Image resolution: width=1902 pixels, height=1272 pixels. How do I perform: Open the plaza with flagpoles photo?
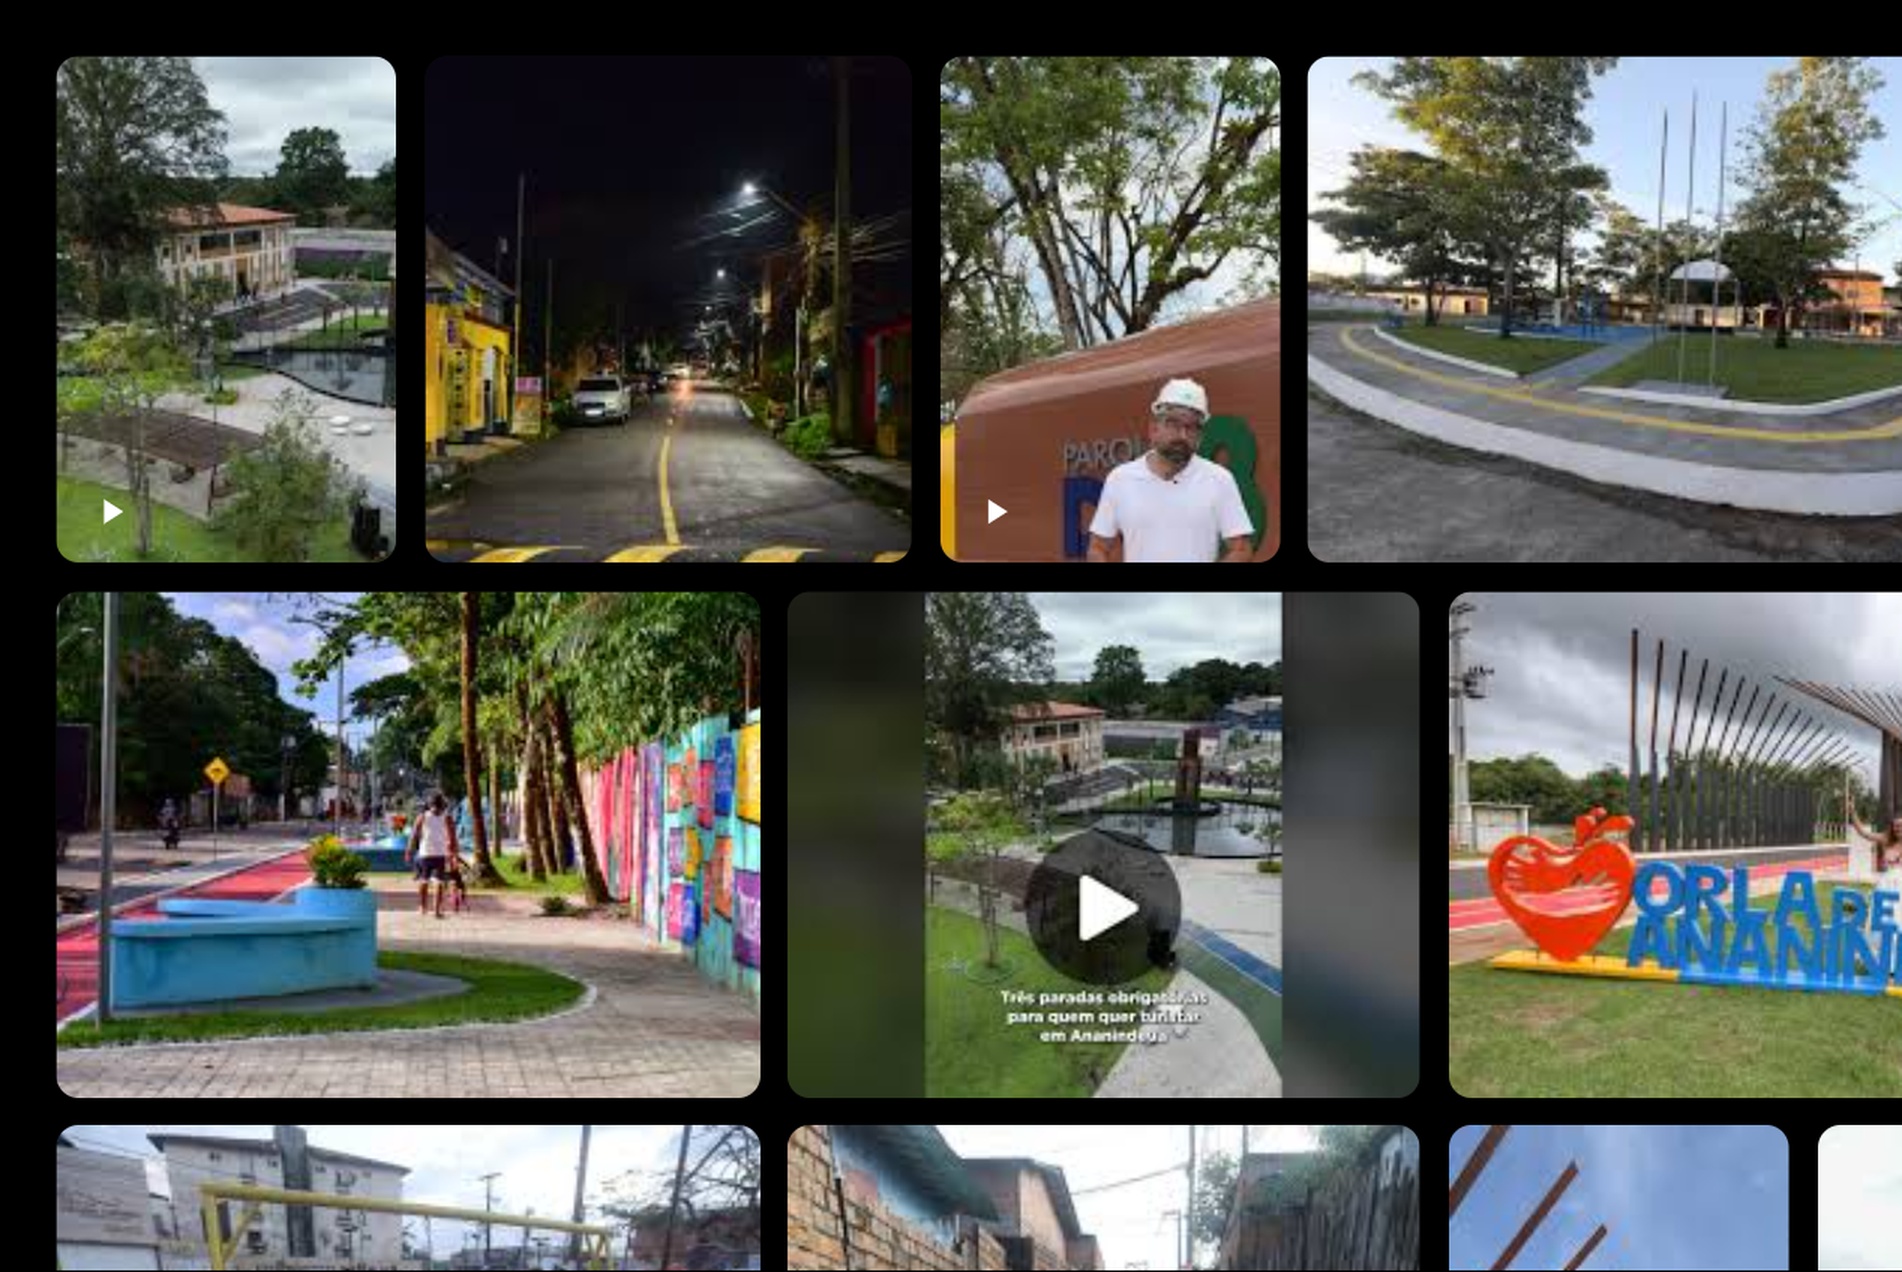click(x=1604, y=308)
